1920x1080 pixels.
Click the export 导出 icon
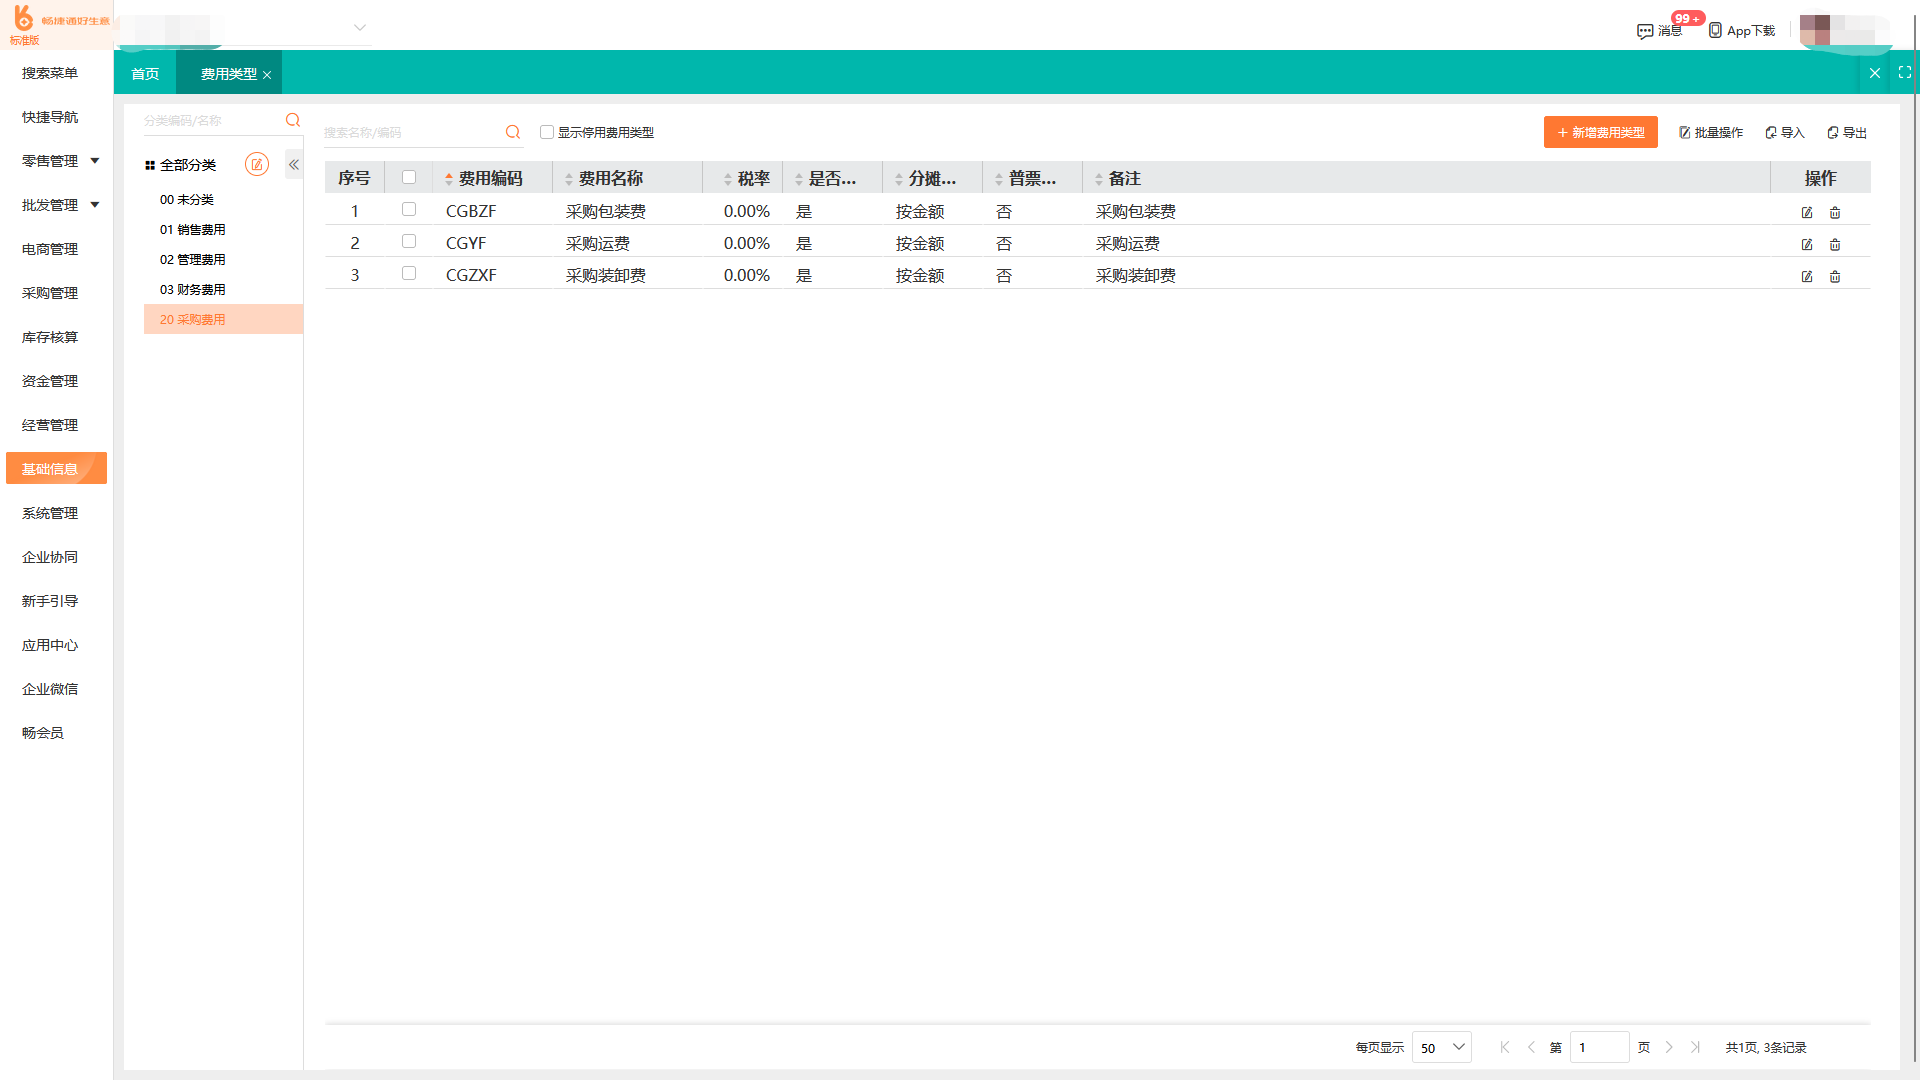pos(1846,132)
